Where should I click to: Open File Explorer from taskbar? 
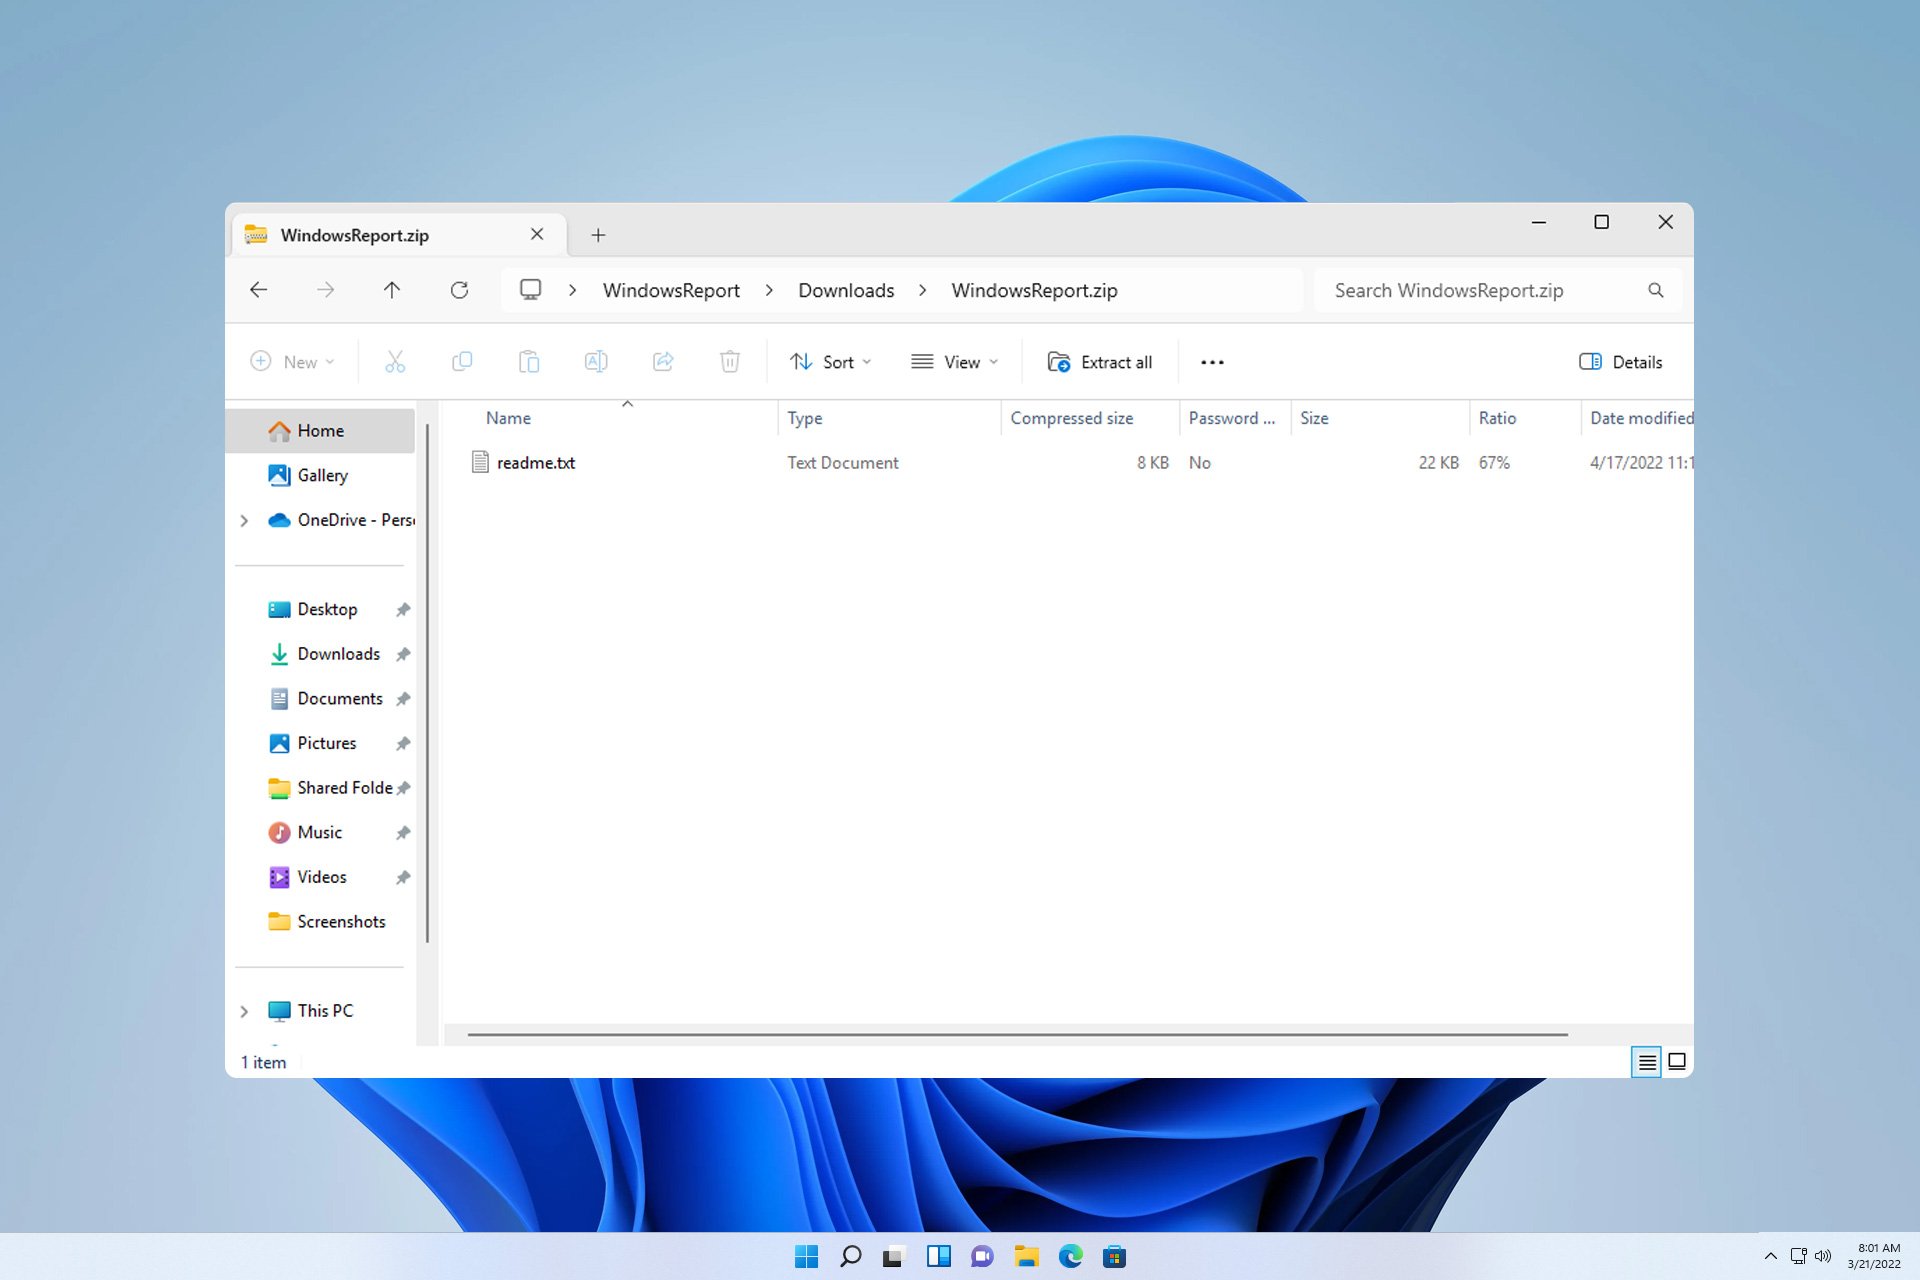1027,1256
